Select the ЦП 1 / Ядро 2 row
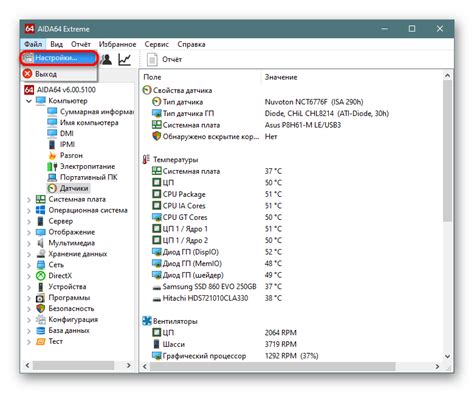The width and height of the screenshot is (474, 393). coord(217,240)
